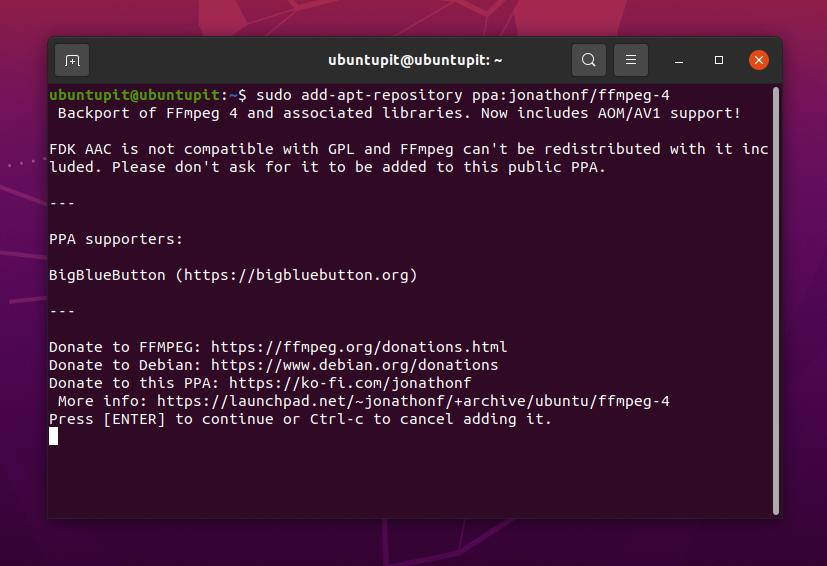Screen dimensions: 827x566
Task: Open a new terminal tab
Action: click(72, 61)
